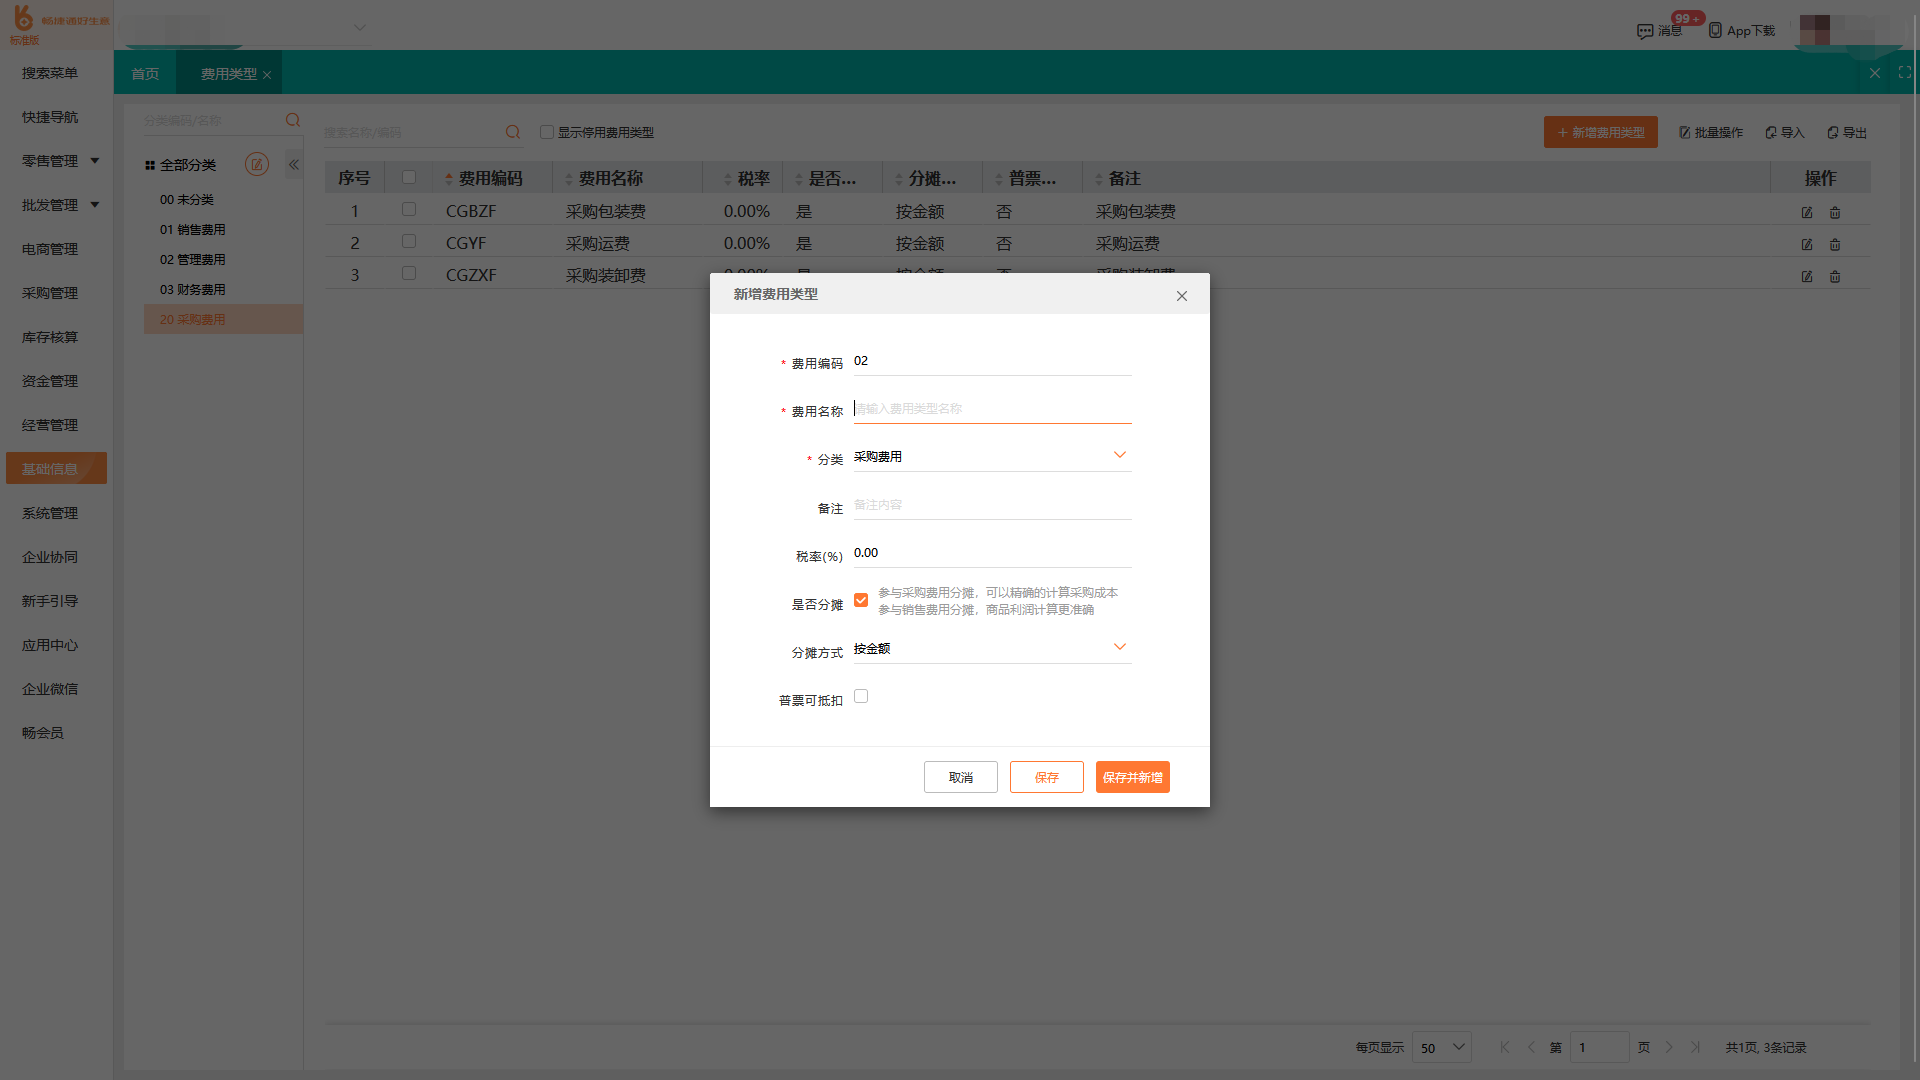Expand 分摊方式 dropdown showing 按金额

pos(1120,647)
